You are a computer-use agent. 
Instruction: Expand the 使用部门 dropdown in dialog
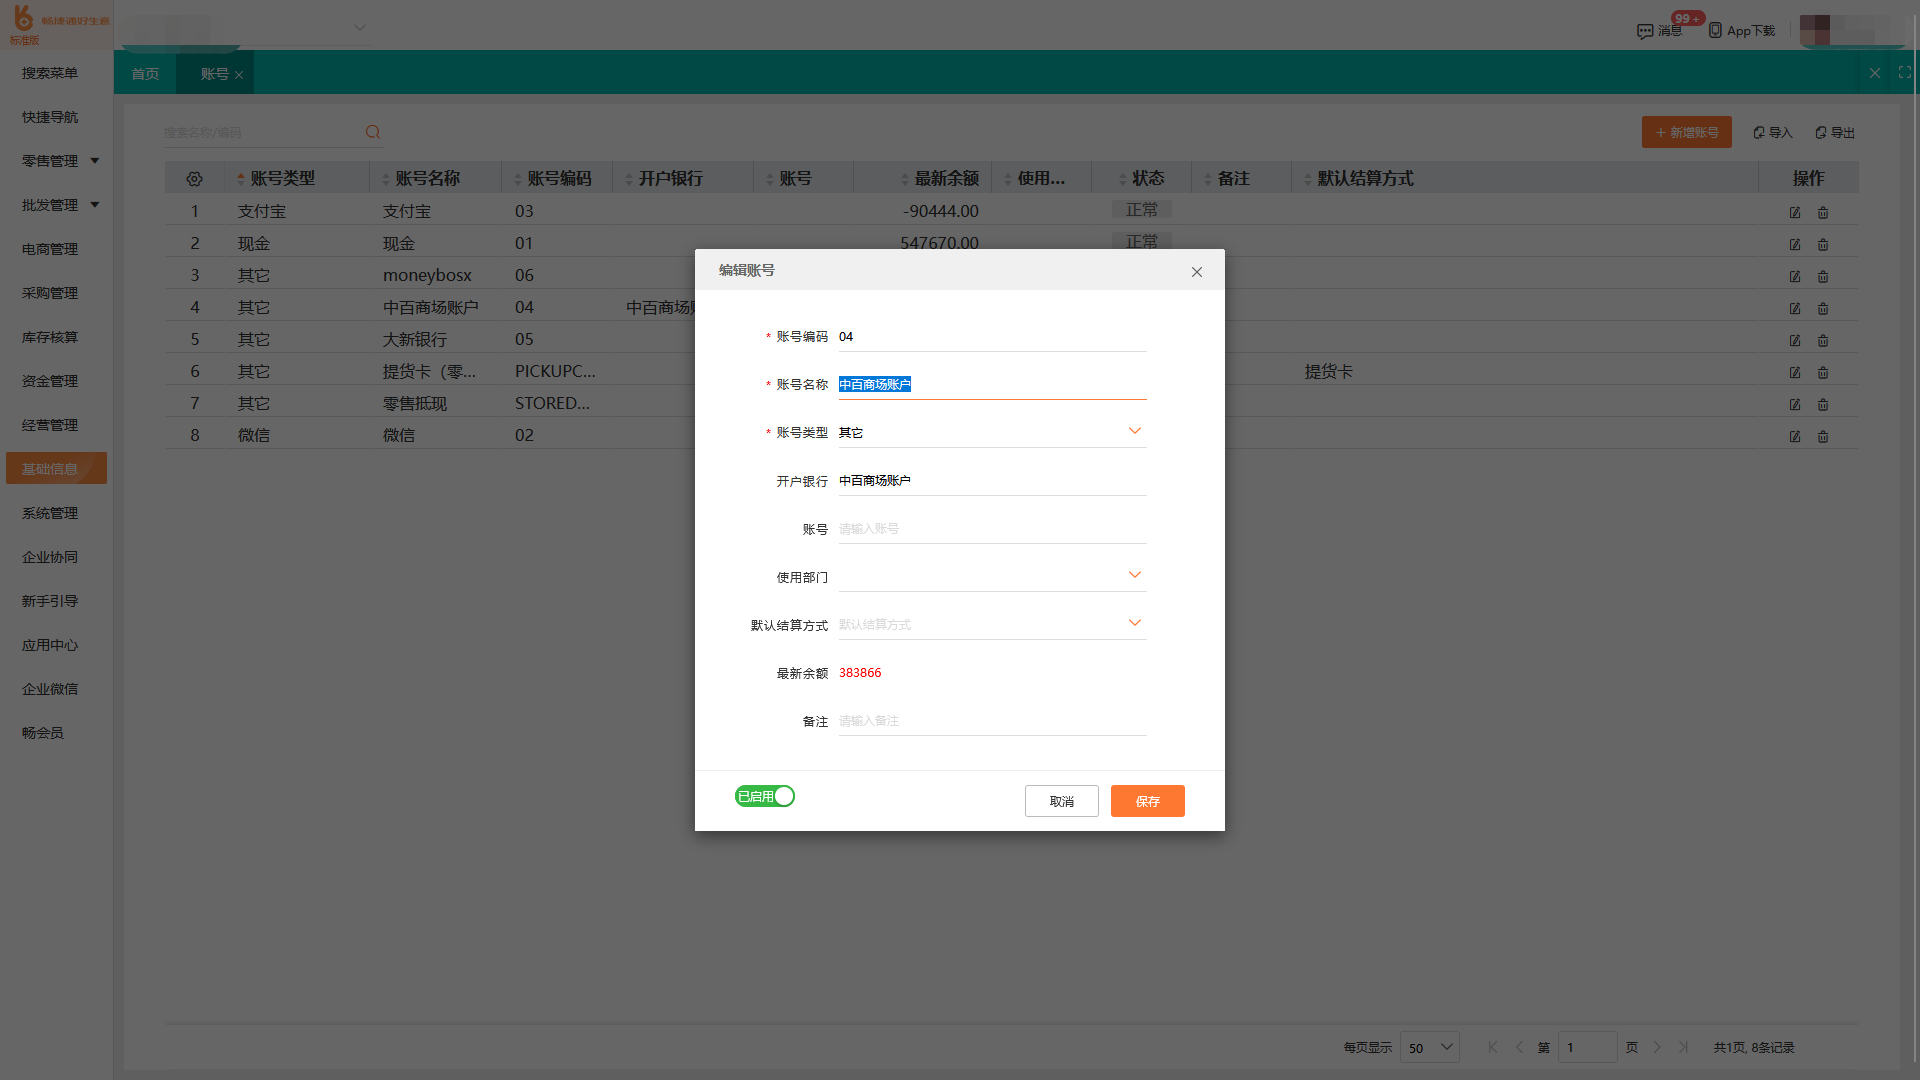coord(1134,576)
